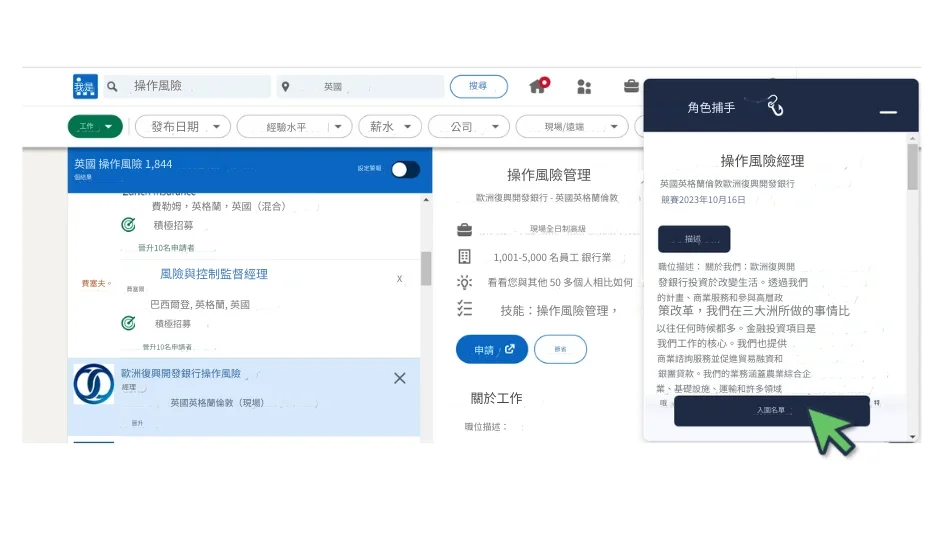The image size is (944, 546).
Task: Dismiss the 風險與控制監督經理 job card
Action: point(399,279)
